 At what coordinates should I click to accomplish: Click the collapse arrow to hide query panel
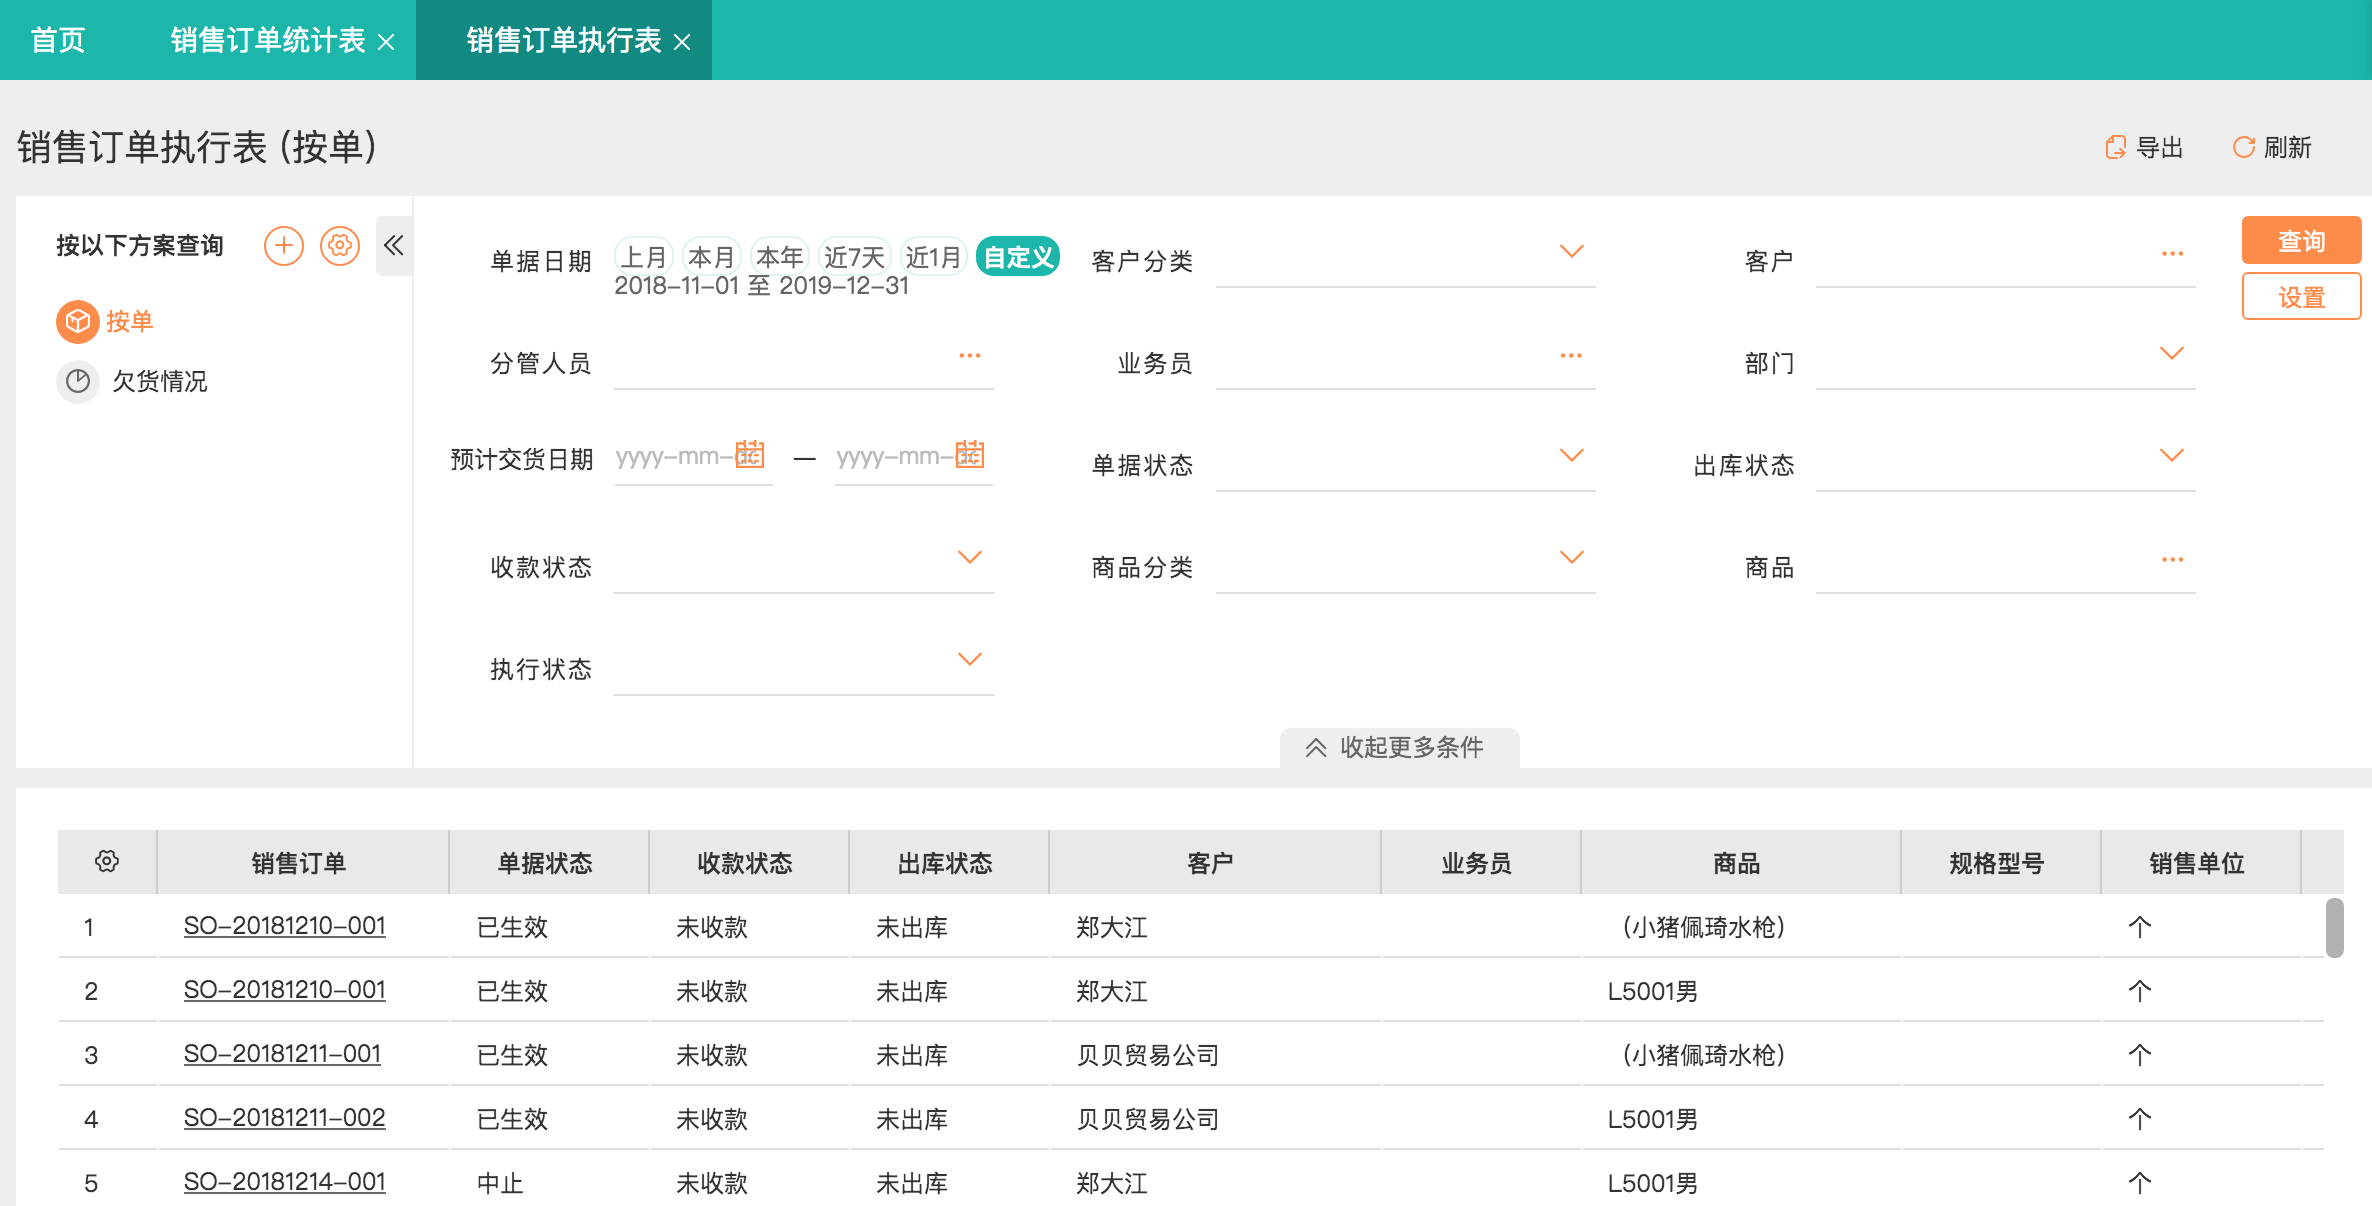pyautogui.click(x=395, y=248)
